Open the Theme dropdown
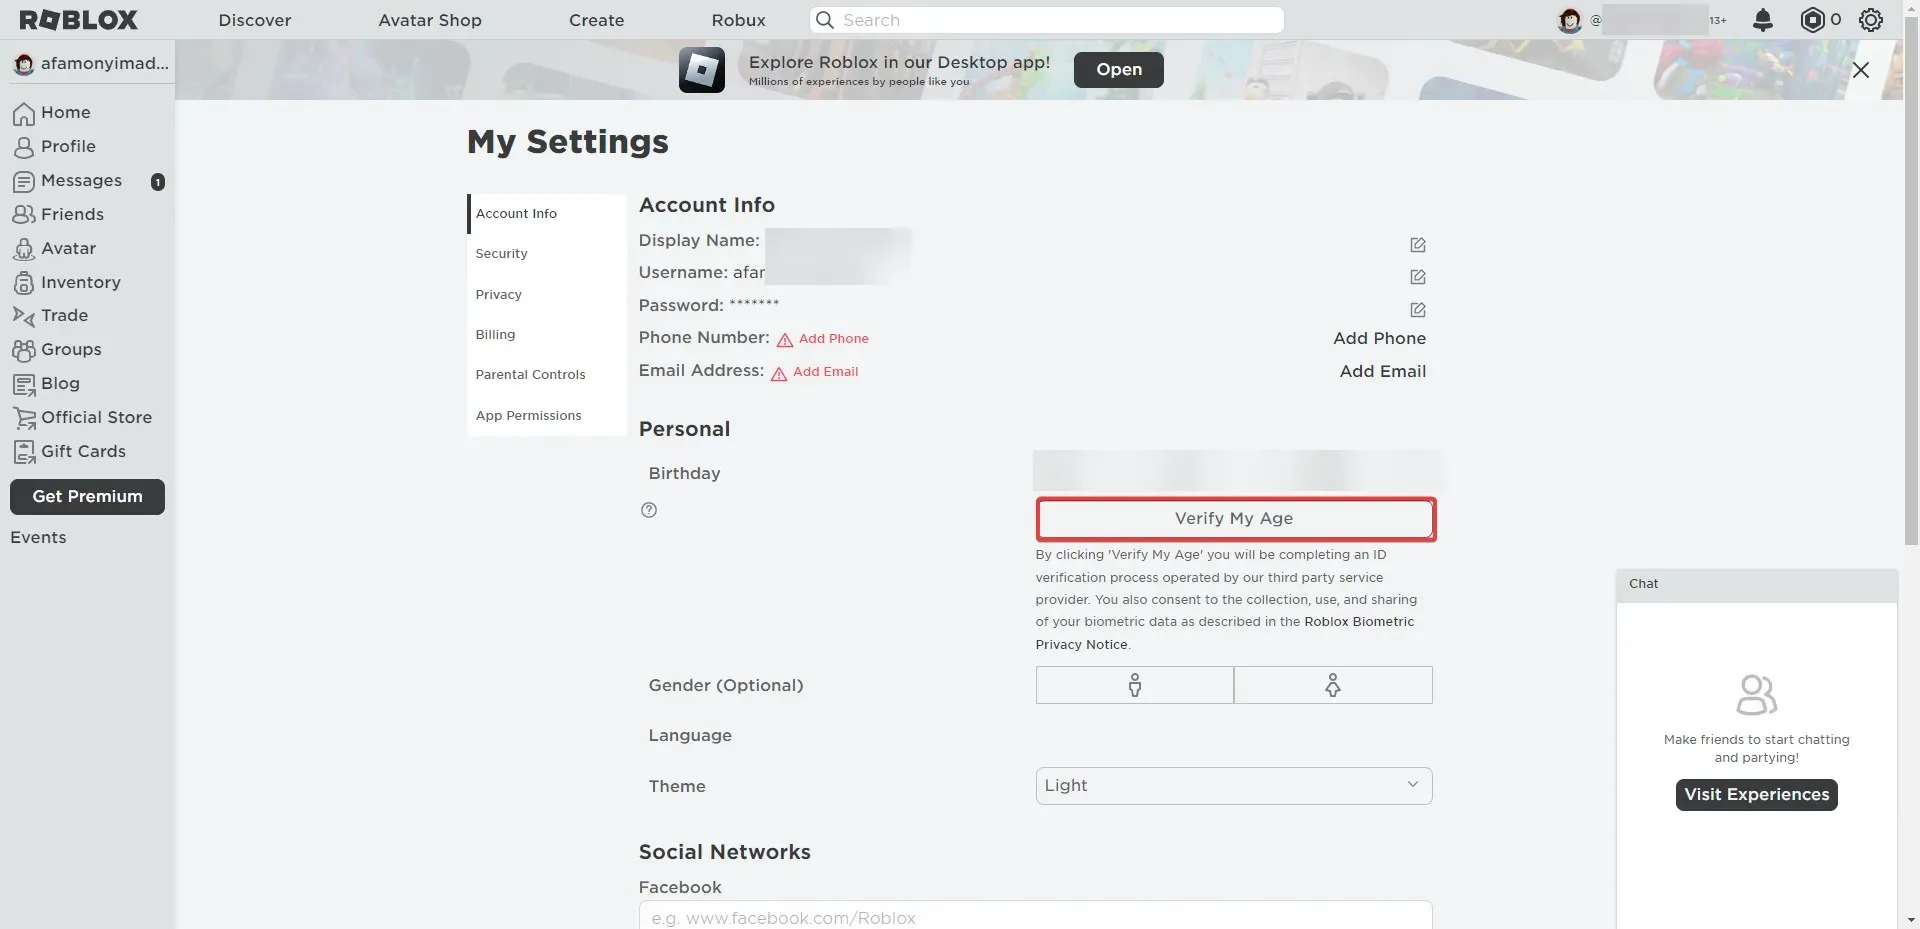Image resolution: width=1920 pixels, height=929 pixels. pos(1234,786)
